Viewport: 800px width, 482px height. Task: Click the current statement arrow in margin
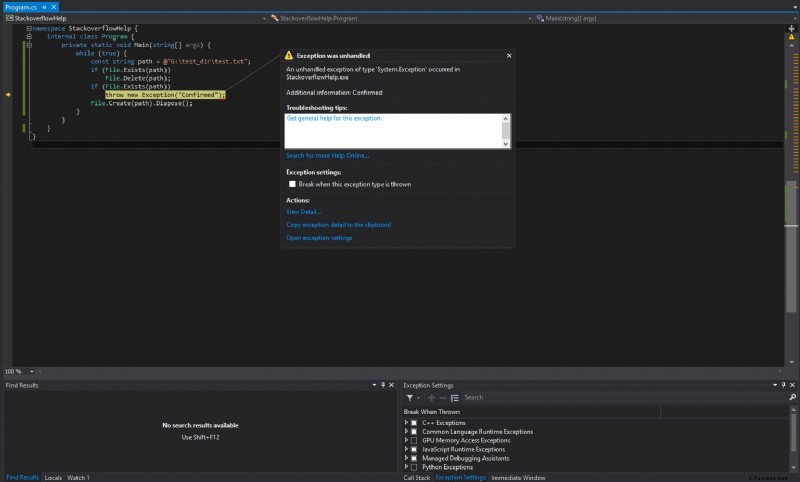[x=8, y=95]
